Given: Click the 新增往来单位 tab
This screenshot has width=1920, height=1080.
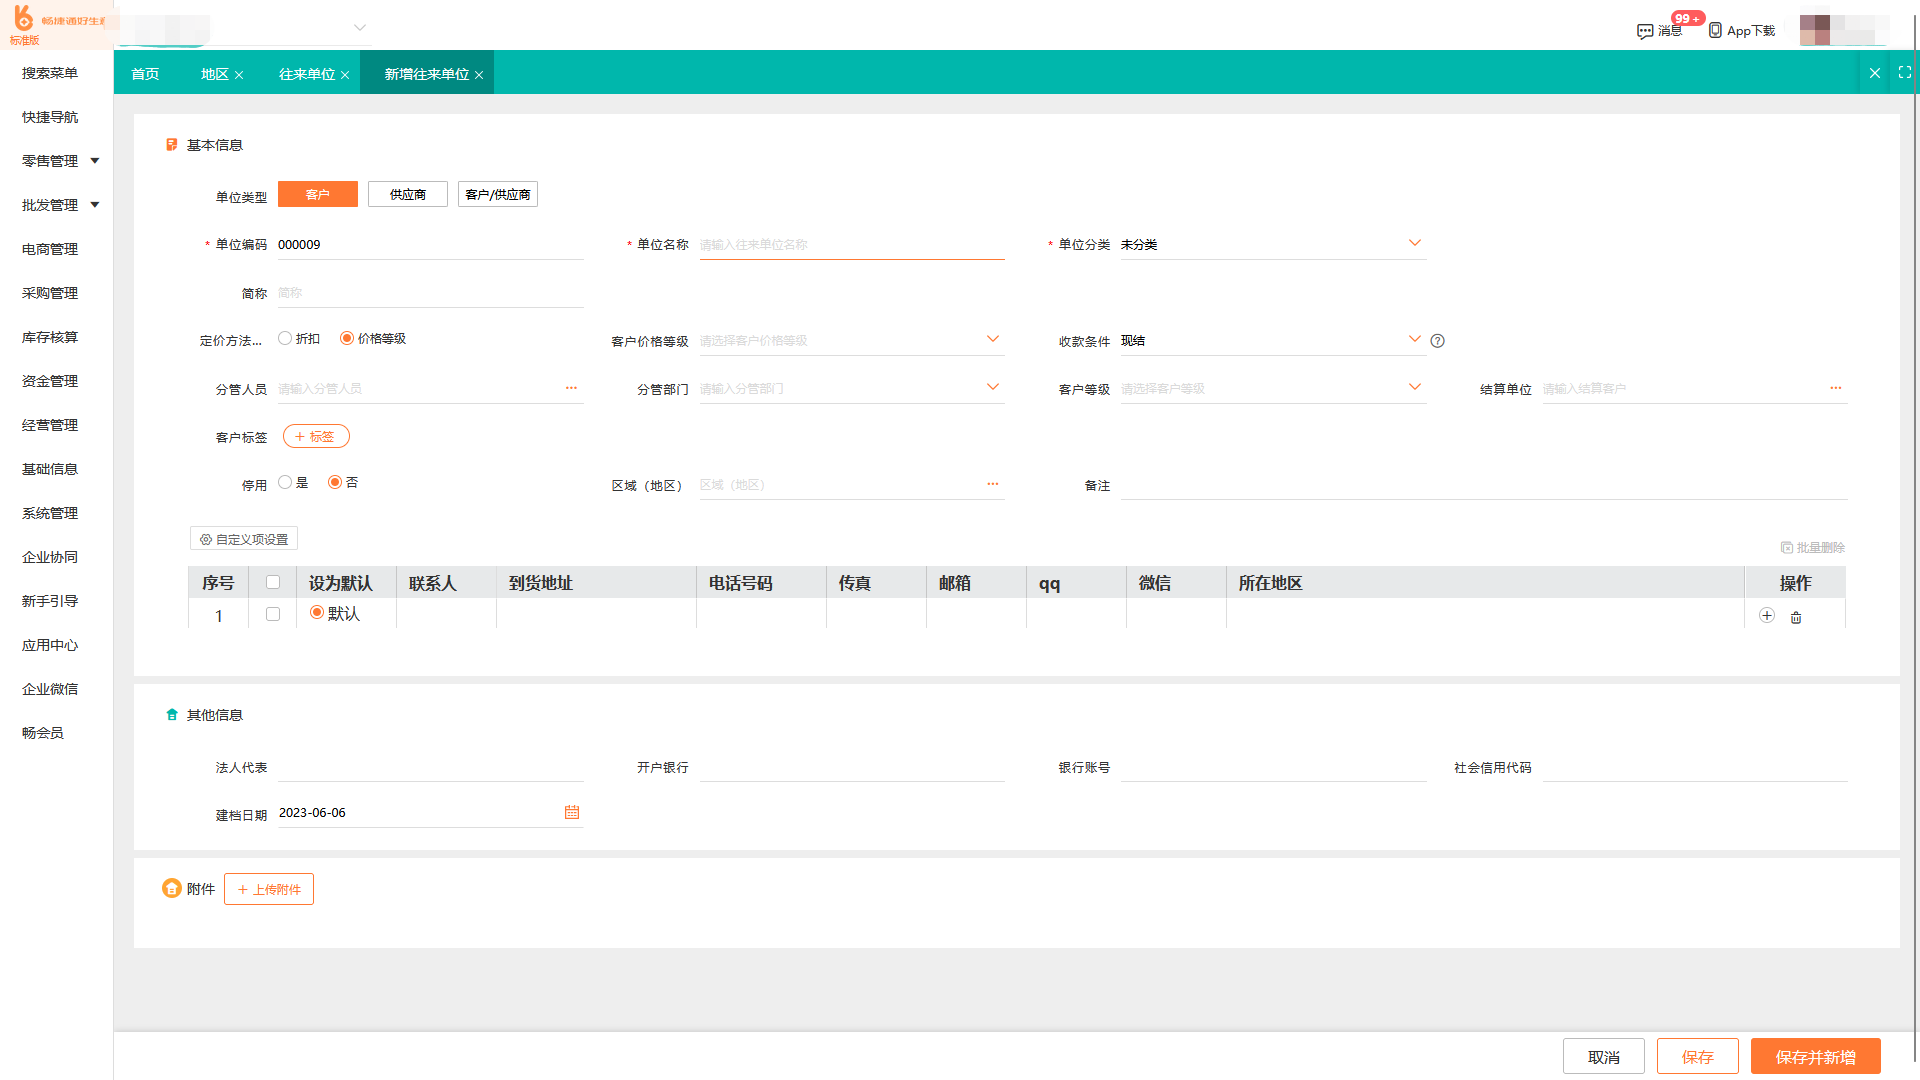Looking at the screenshot, I should coord(427,73).
